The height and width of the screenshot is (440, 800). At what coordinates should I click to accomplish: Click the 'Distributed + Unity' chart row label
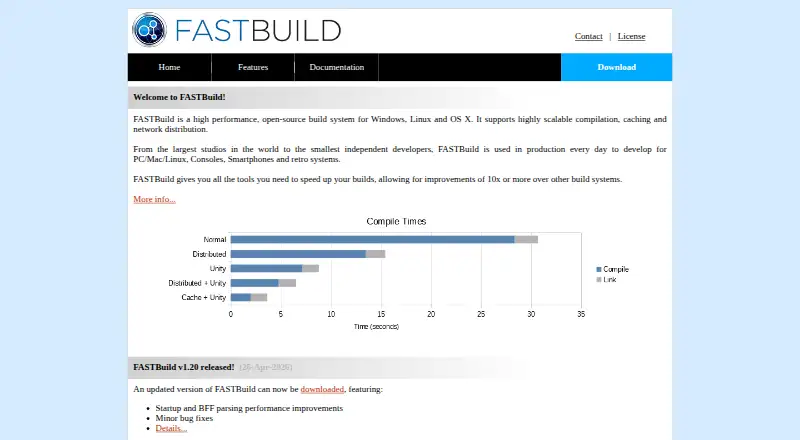point(197,283)
